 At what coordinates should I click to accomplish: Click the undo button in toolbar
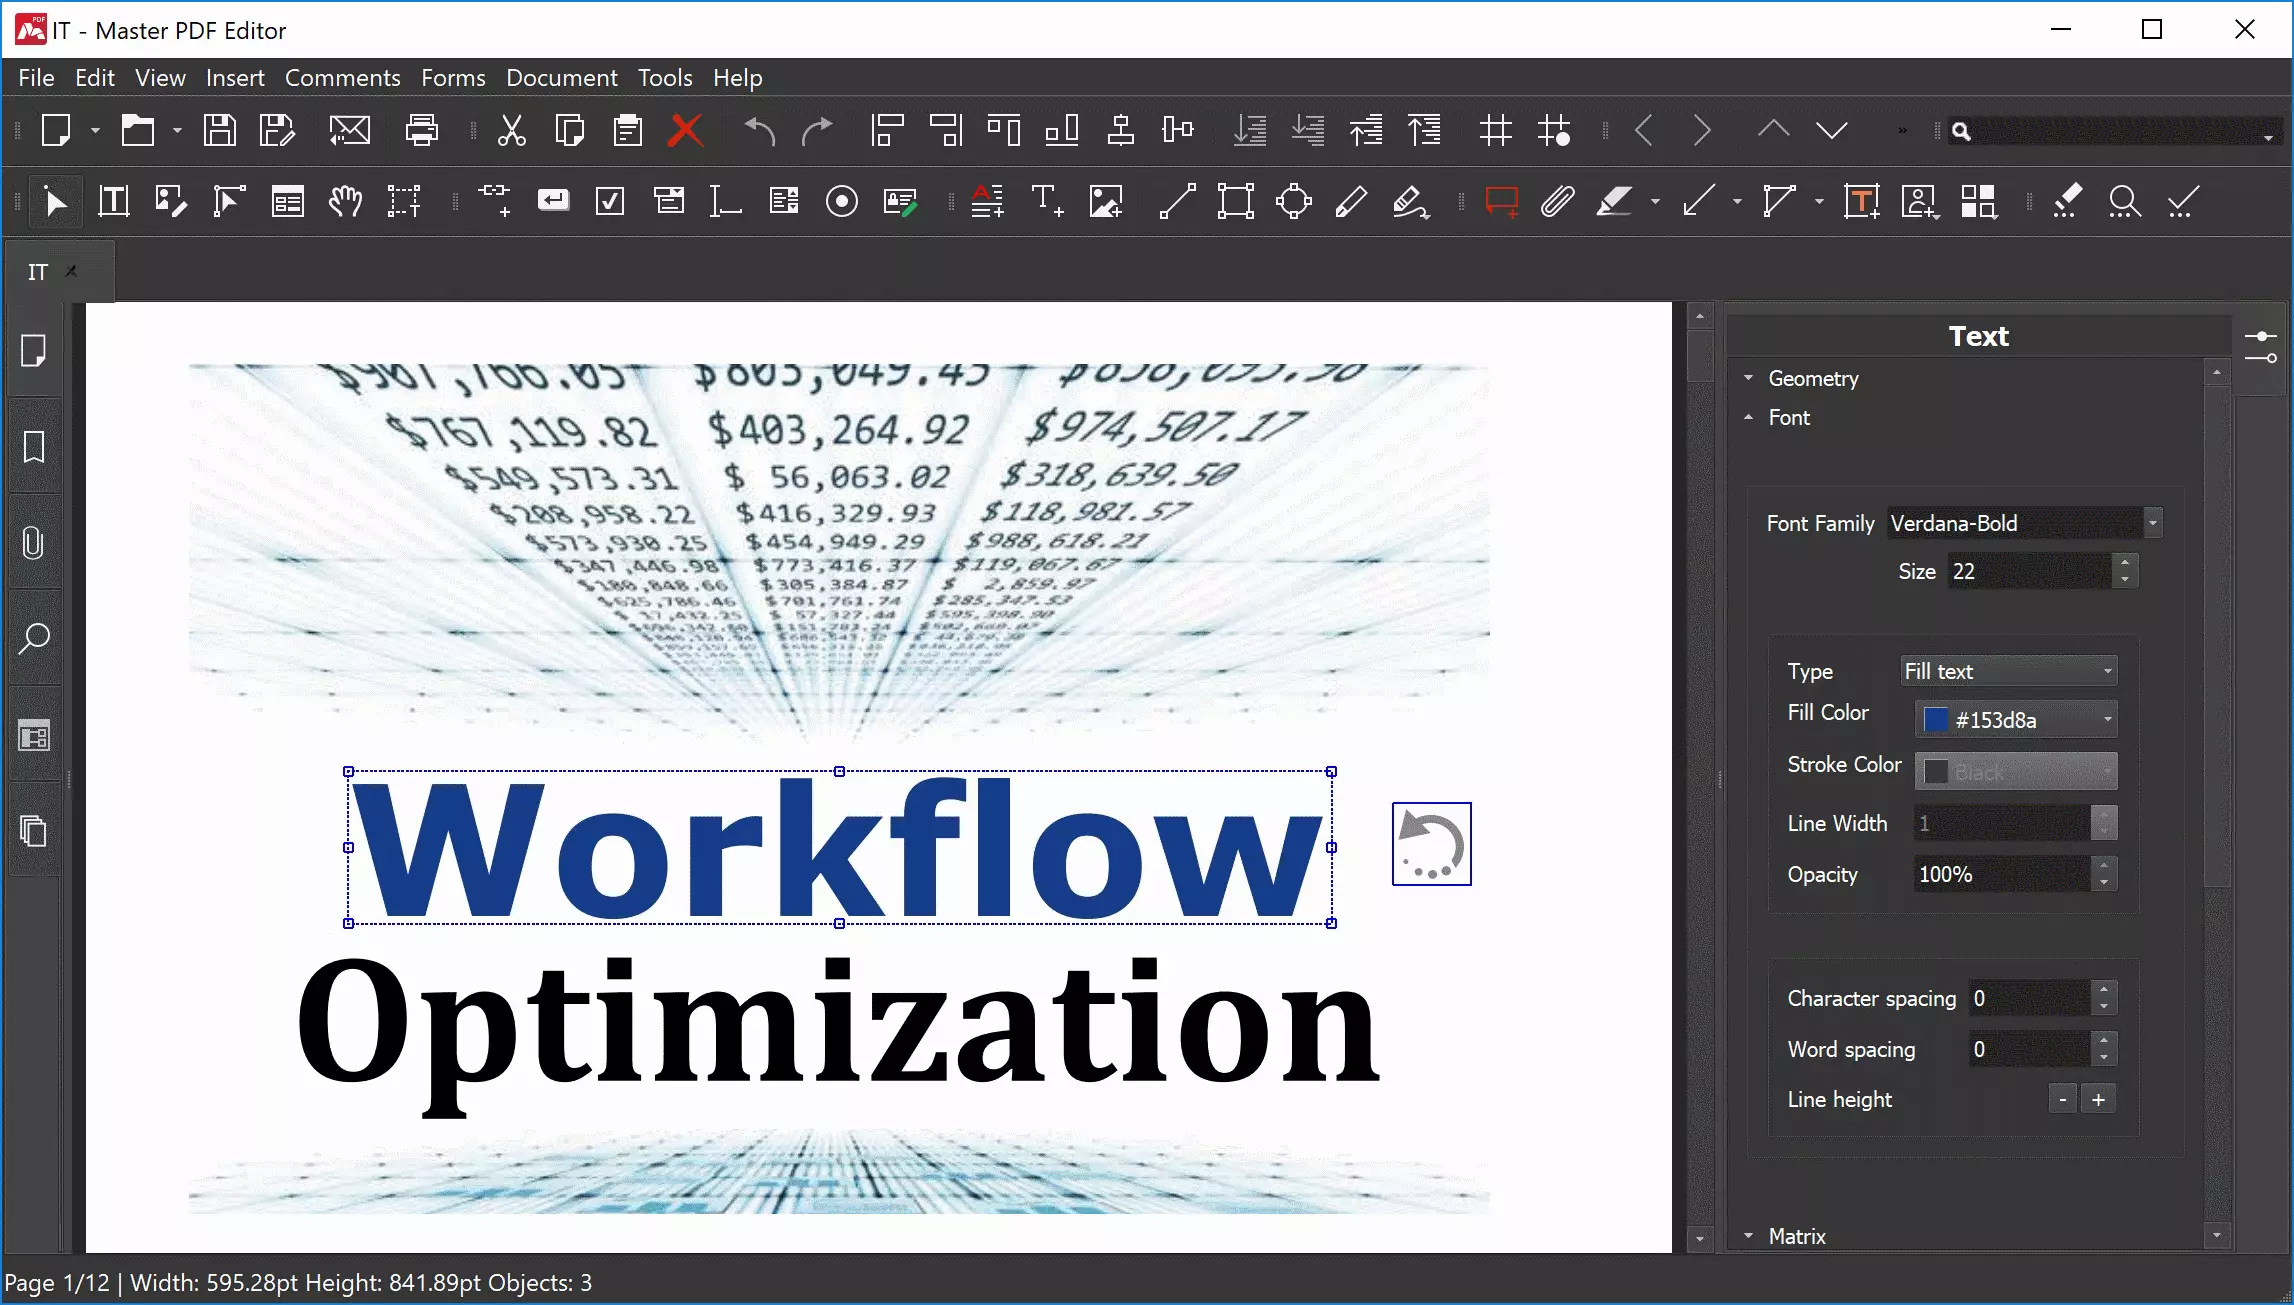click(x=758, y=131)
